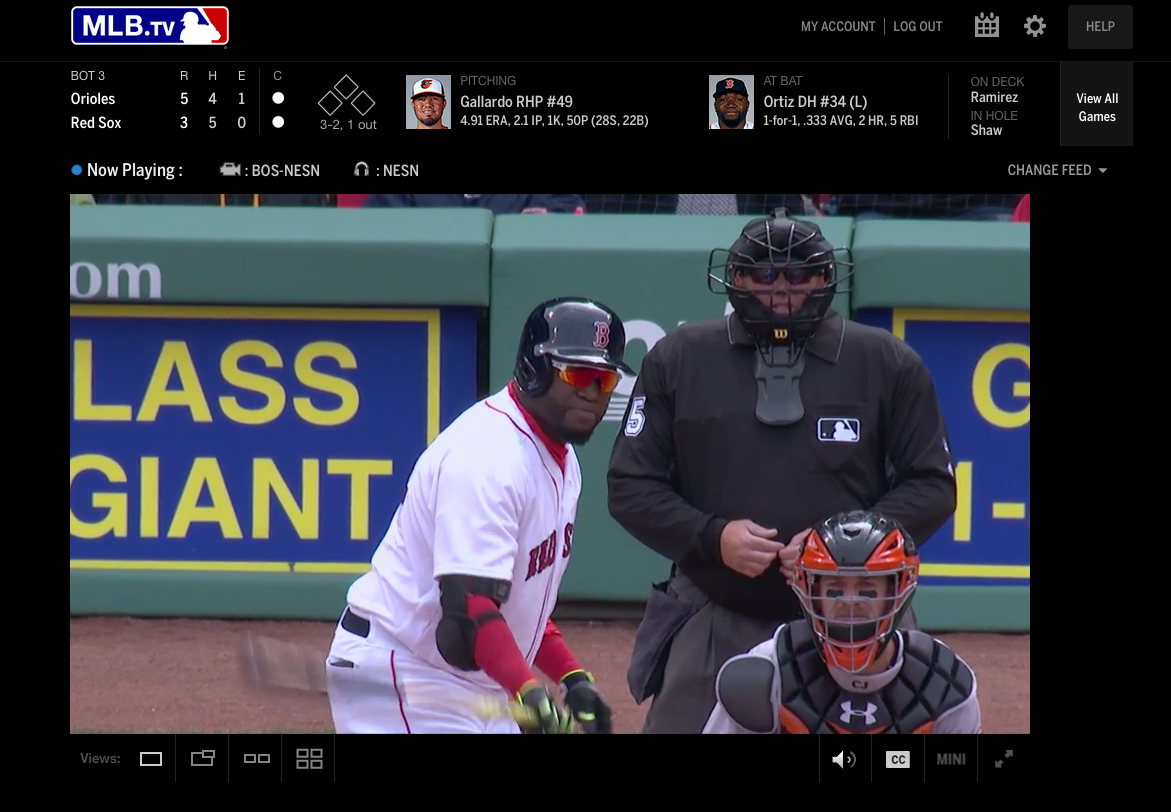Click the NESN audio headphones icon
The image size is (1171, 812).
tap(361, 170)
